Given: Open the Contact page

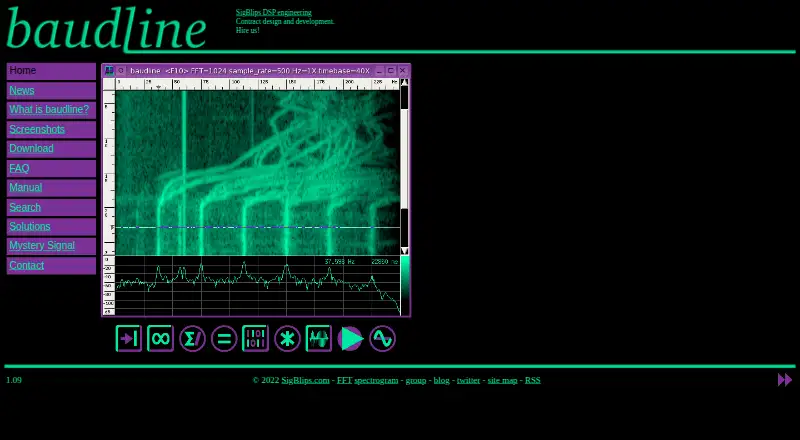Looking at the screenshot, I should point(27,265).
